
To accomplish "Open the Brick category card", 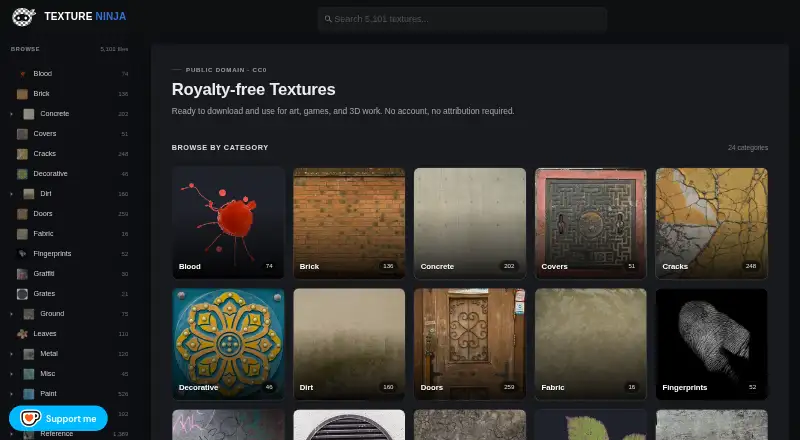I will (x=349, y=223).
